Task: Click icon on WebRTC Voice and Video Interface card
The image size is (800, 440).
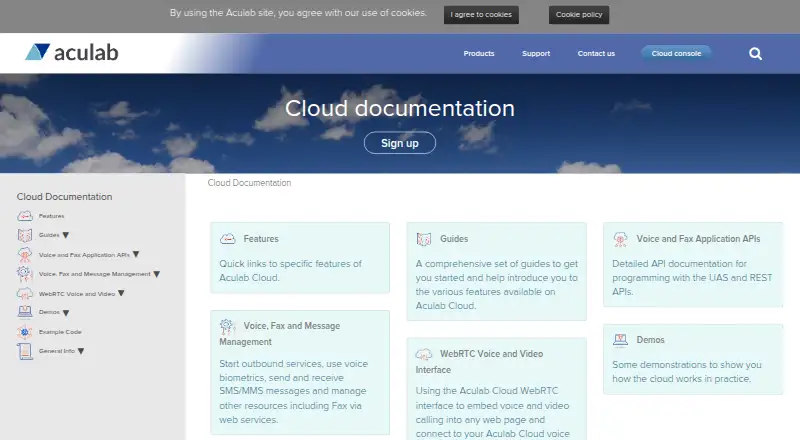Action: pyautogui.click(x=424, y=354)
